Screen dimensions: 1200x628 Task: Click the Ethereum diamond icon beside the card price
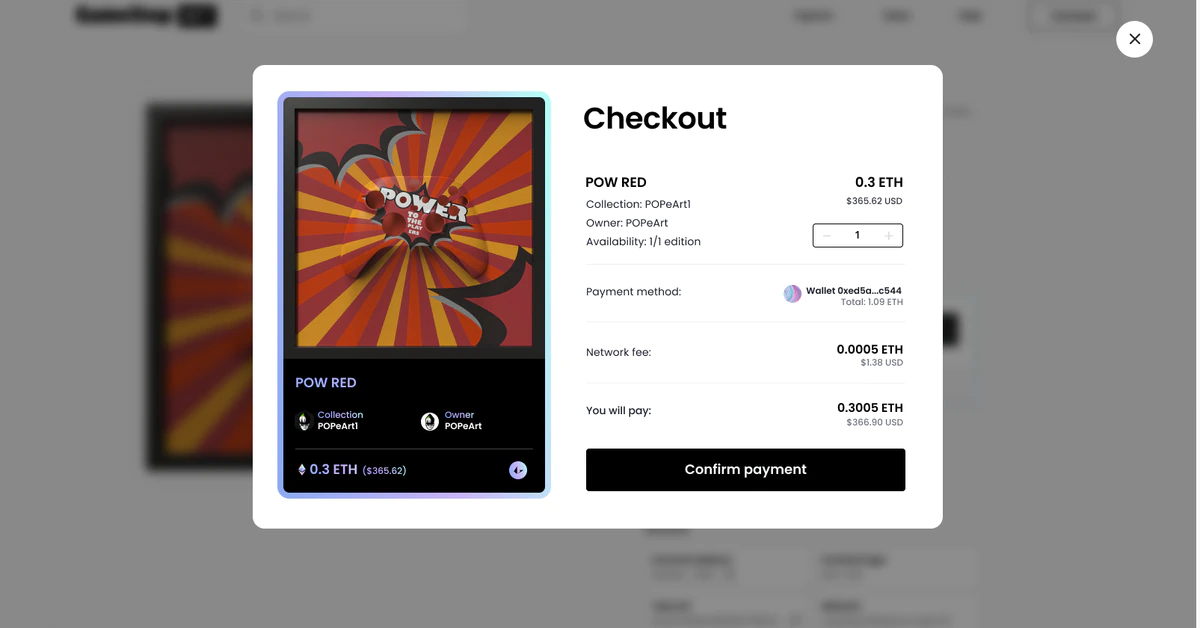tap(302, 470)
